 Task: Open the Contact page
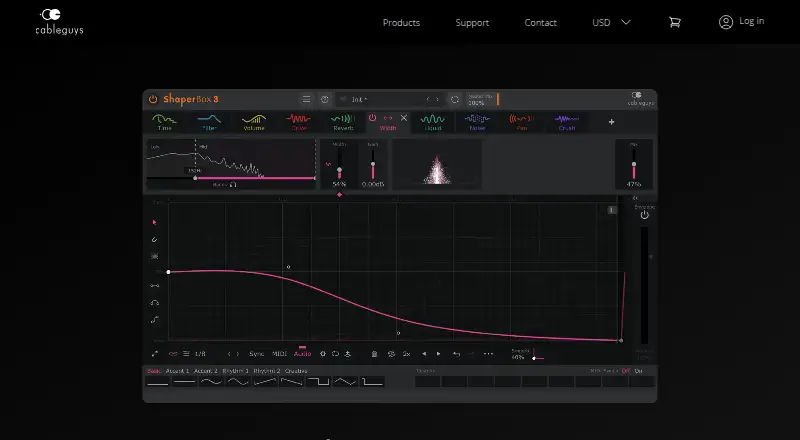pyautogui.click(x=540, y=22)
